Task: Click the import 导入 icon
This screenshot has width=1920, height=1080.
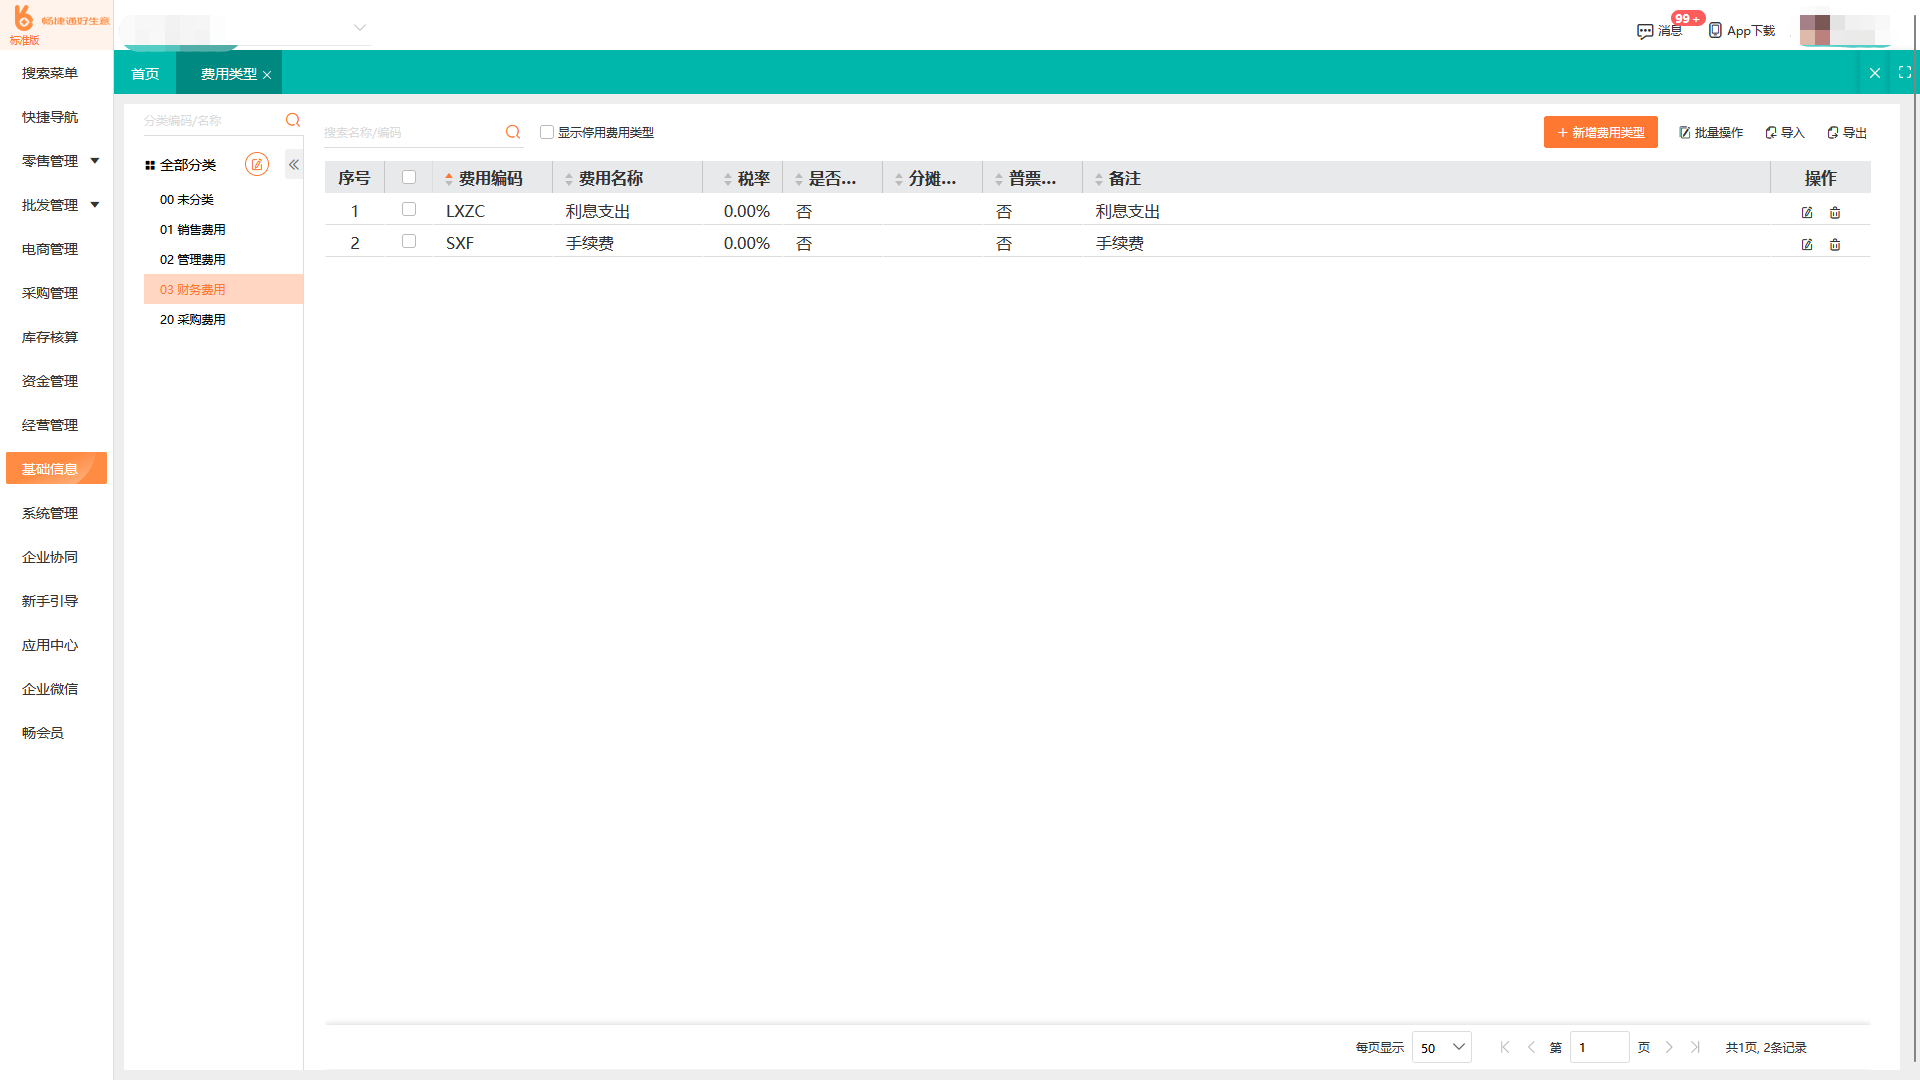Action: coord(1787,131)
